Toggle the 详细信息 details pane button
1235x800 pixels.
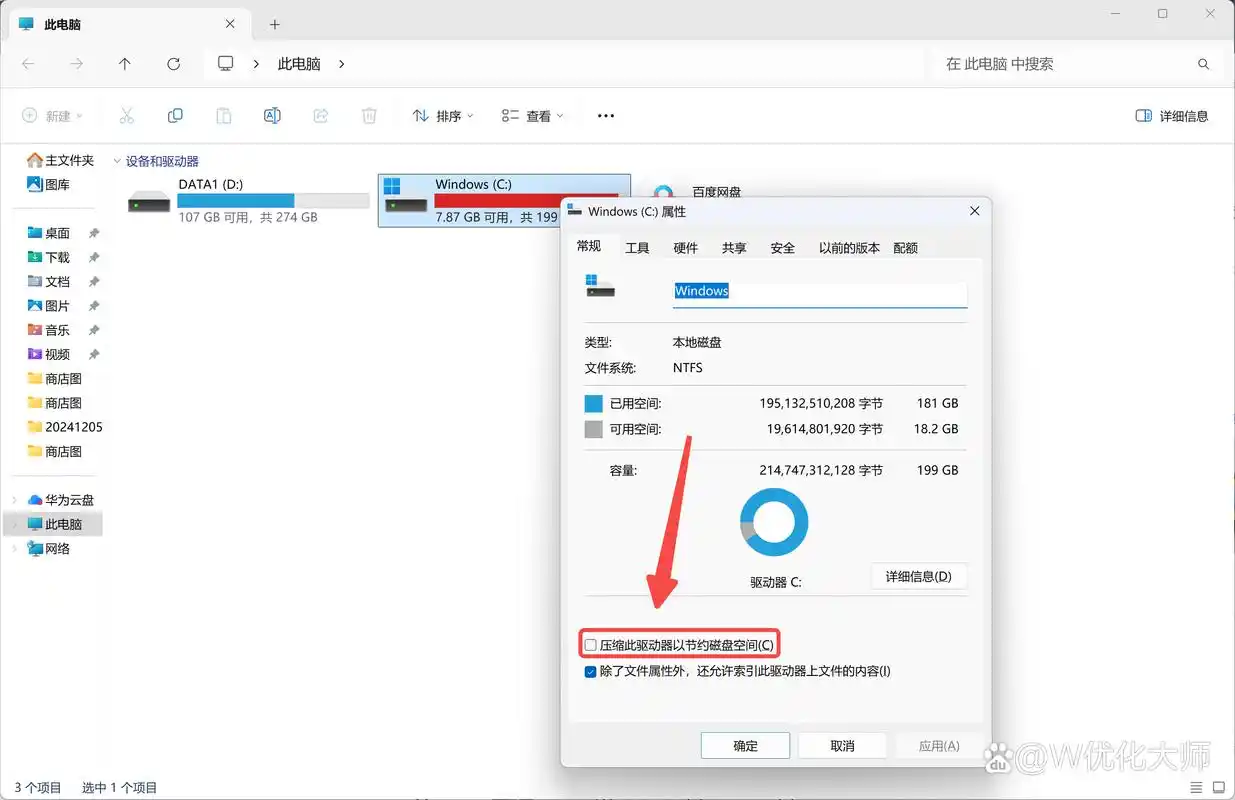coord(1172,116)
